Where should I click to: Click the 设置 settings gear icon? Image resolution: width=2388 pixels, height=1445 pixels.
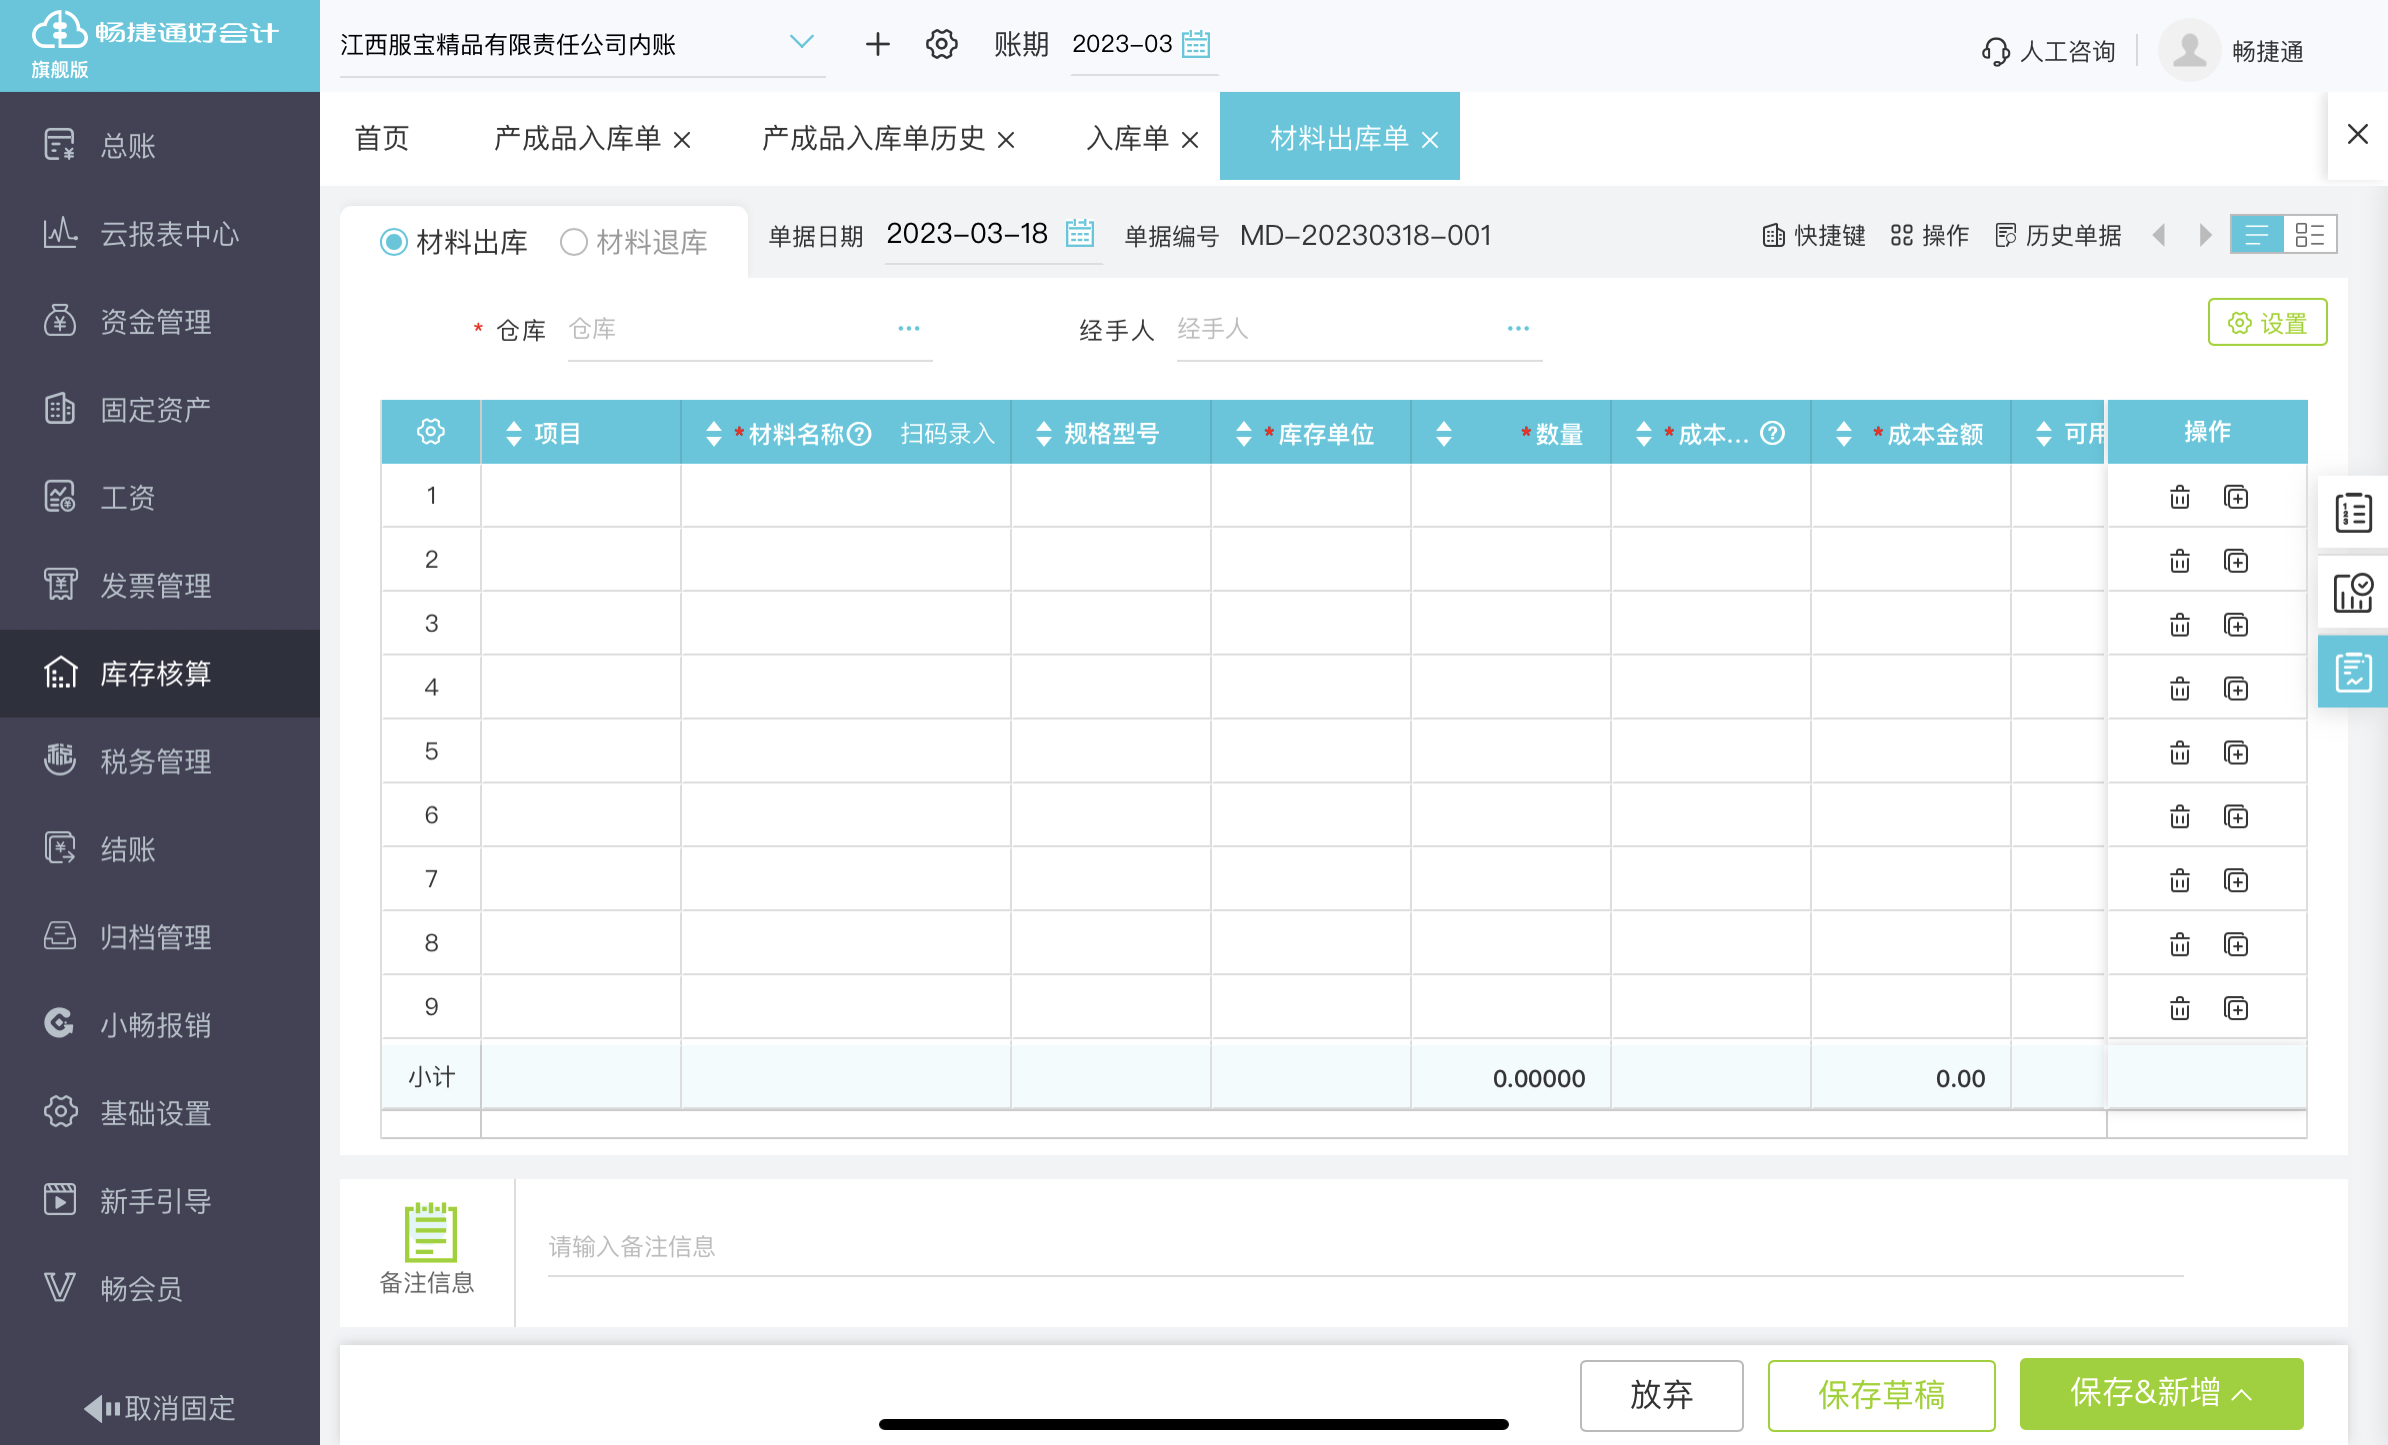(x=2267, y=324)
